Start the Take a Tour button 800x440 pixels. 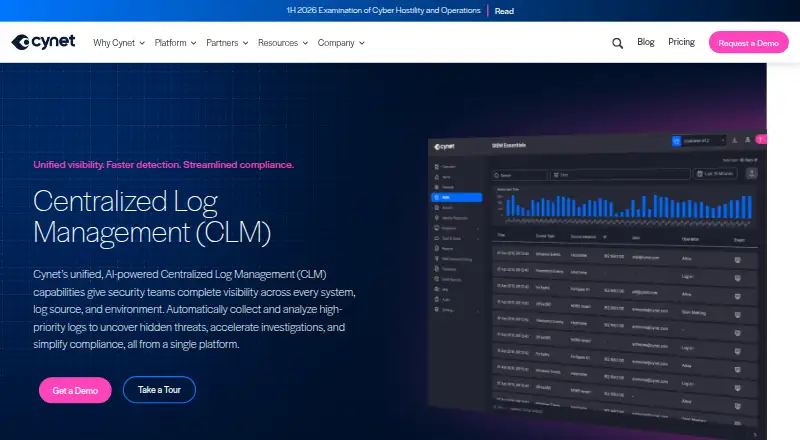pos(159,389)
